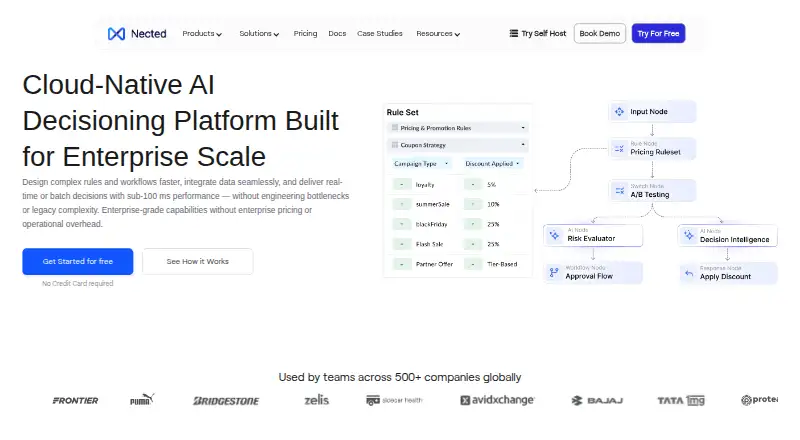Screen dimensions: 800x440
Task: Select the A/B Testing node label
Action: pyautogui.click(x=649, y=194)
